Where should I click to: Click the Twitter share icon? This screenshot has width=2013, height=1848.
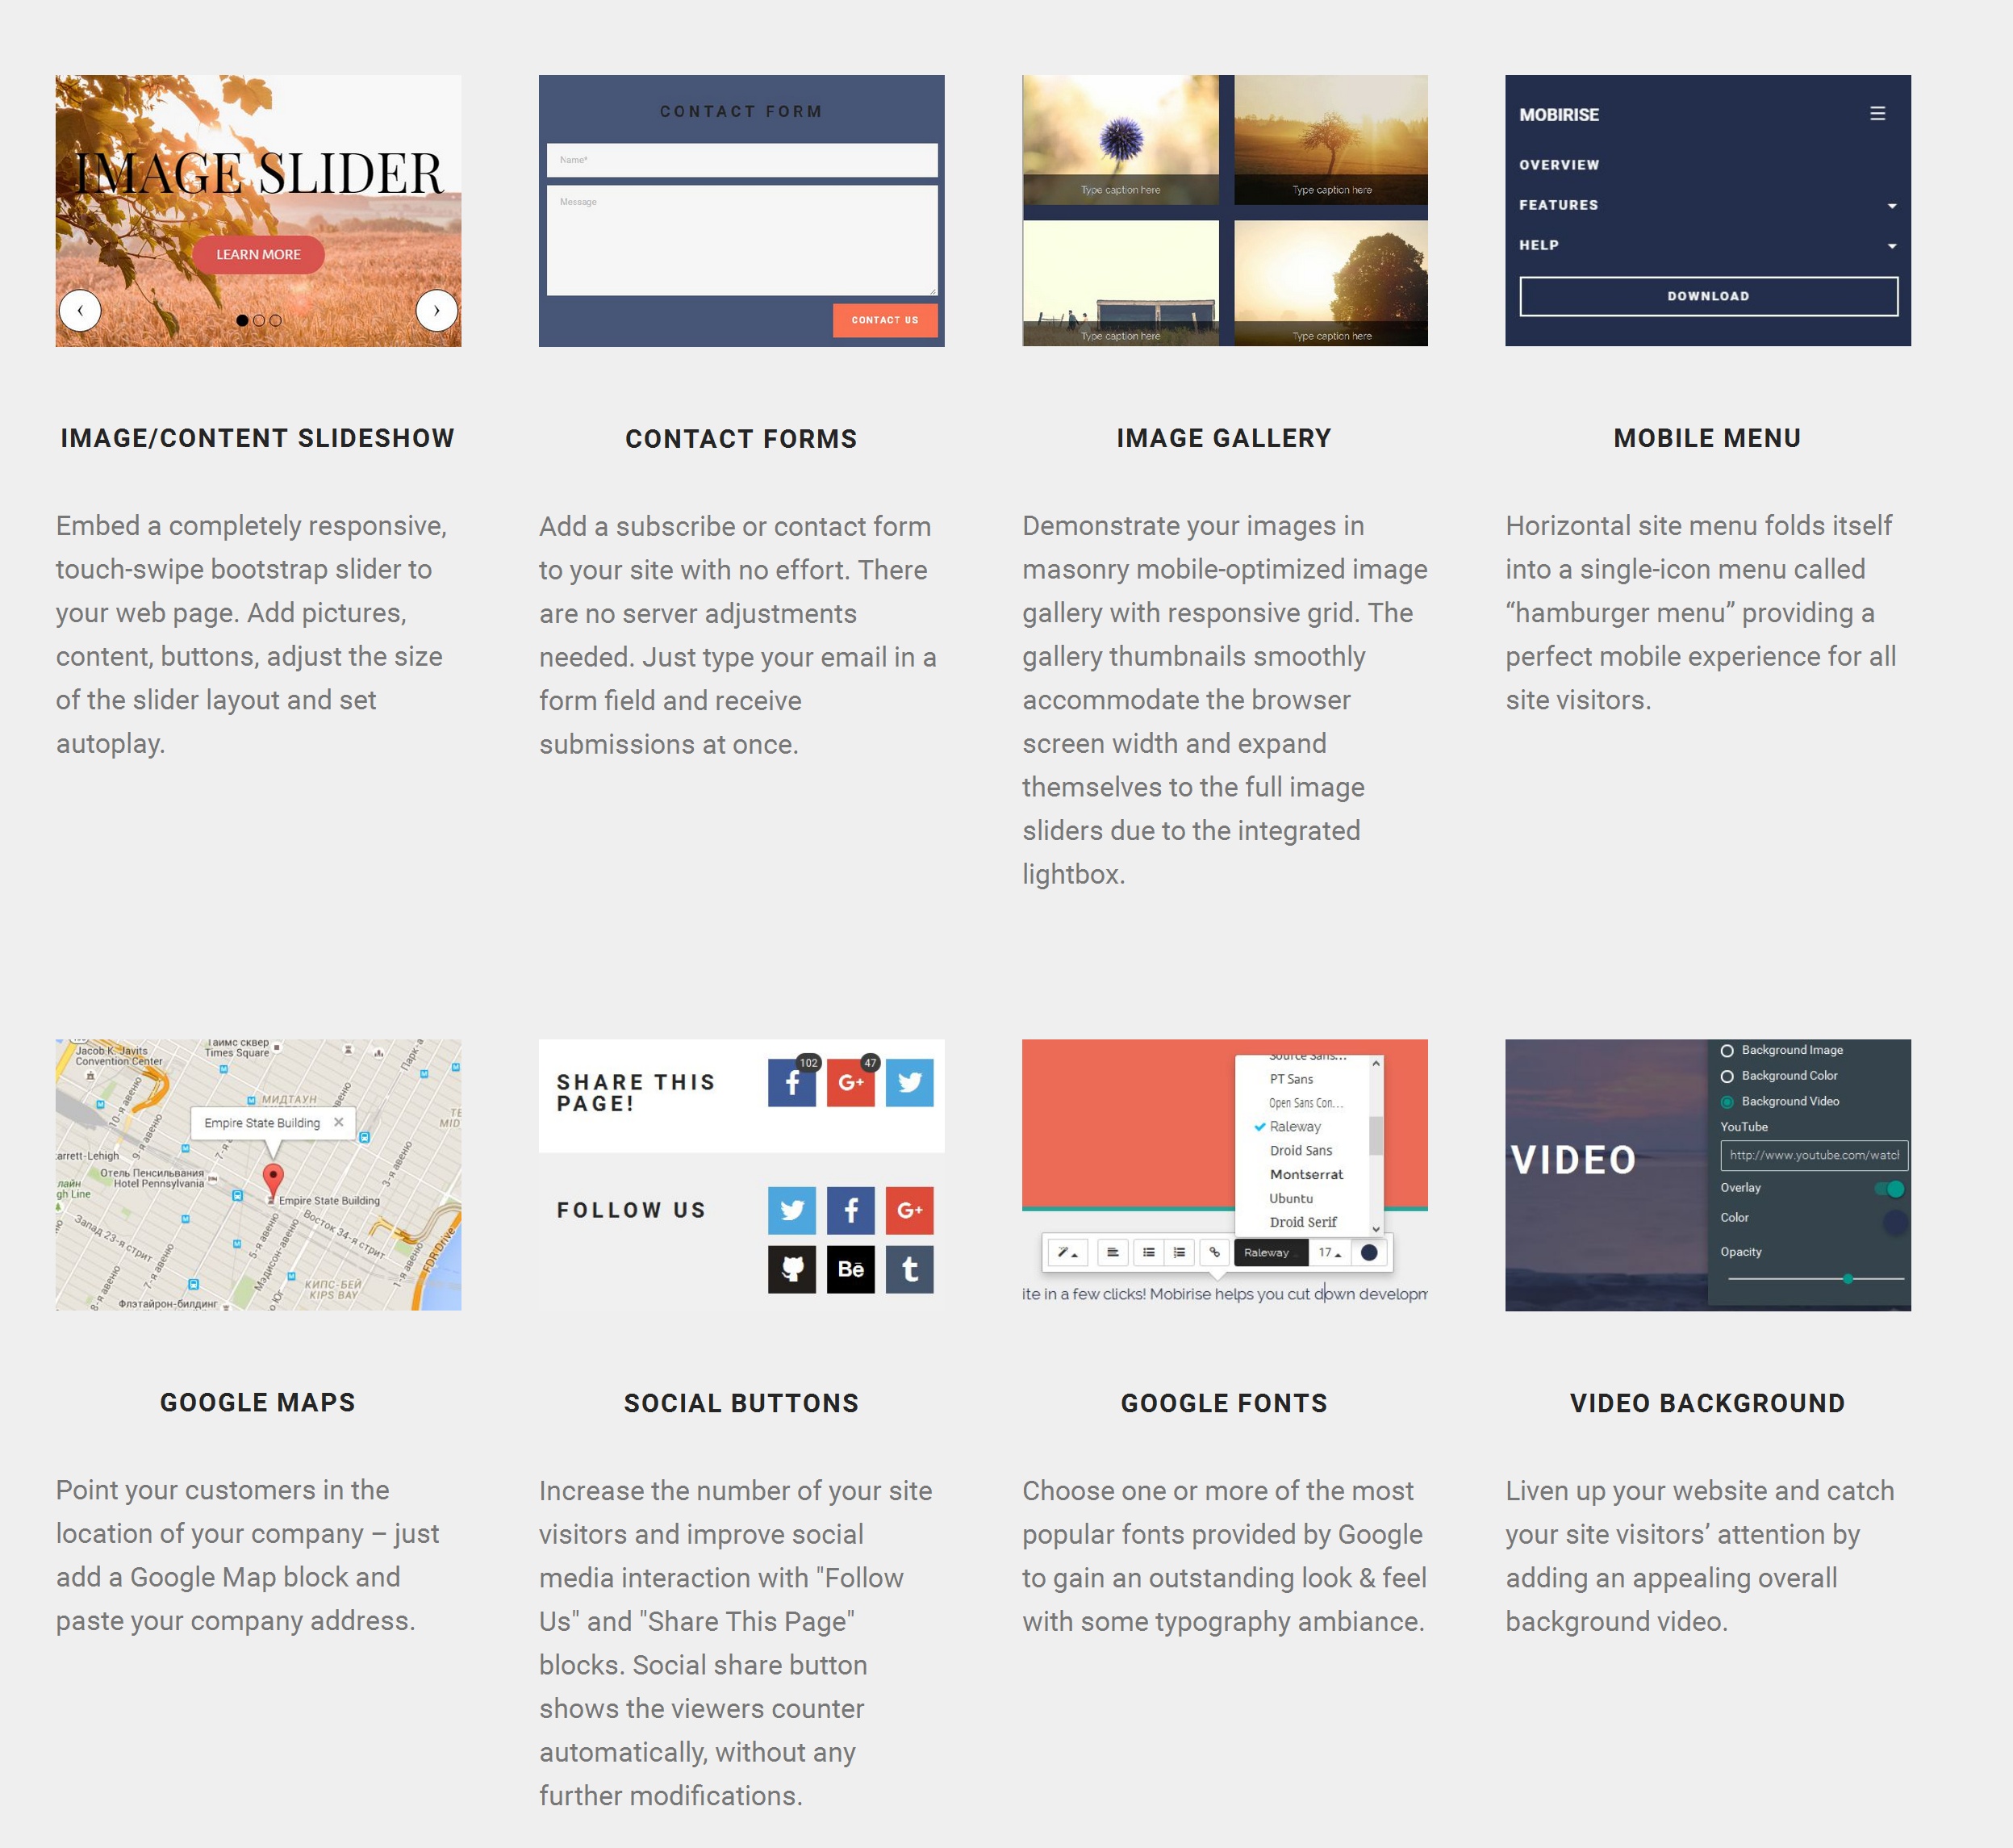(x=910, y=1084)
